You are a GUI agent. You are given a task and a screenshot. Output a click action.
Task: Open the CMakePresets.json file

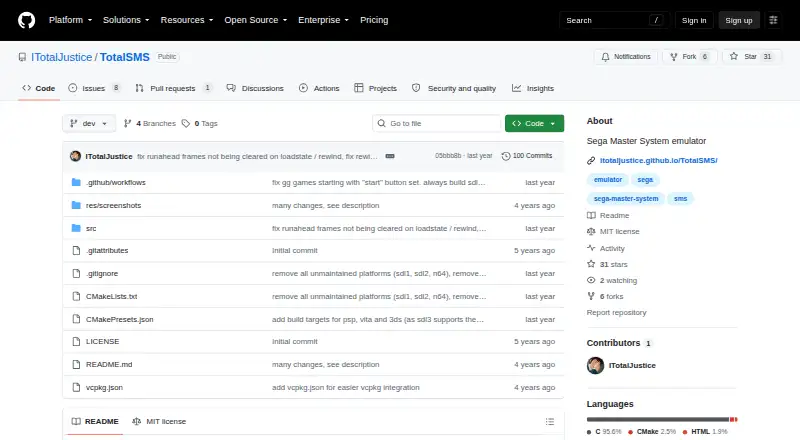click(x=119, y=320)
